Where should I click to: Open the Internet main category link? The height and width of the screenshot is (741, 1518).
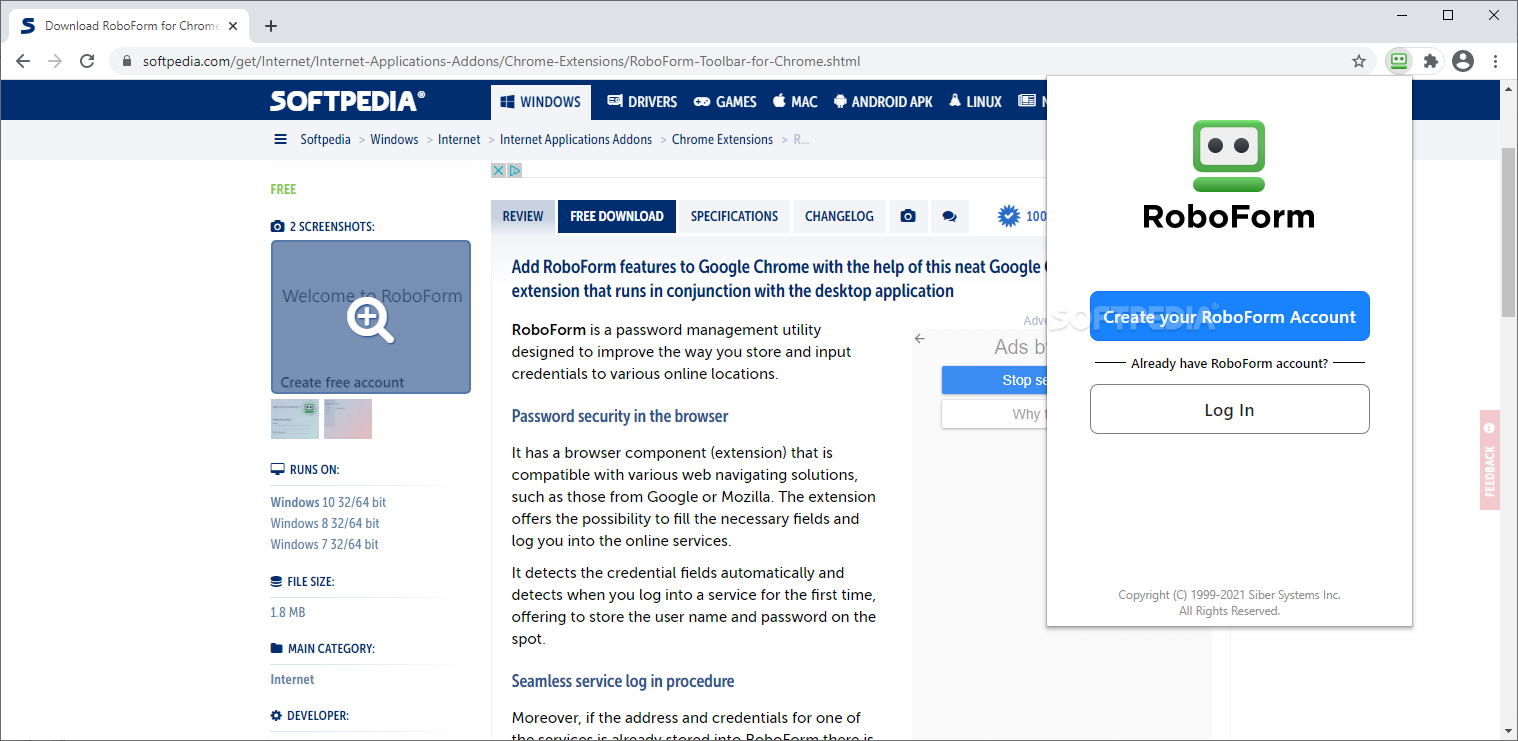(292, 679)
